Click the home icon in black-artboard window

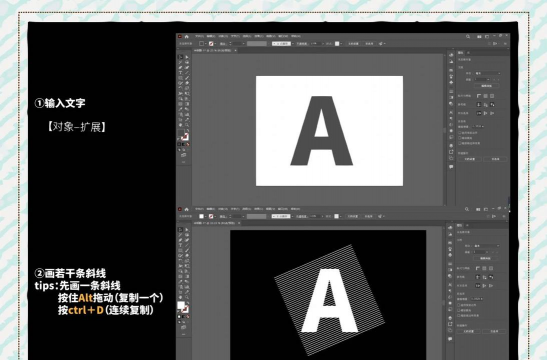(x=186, y=209)
